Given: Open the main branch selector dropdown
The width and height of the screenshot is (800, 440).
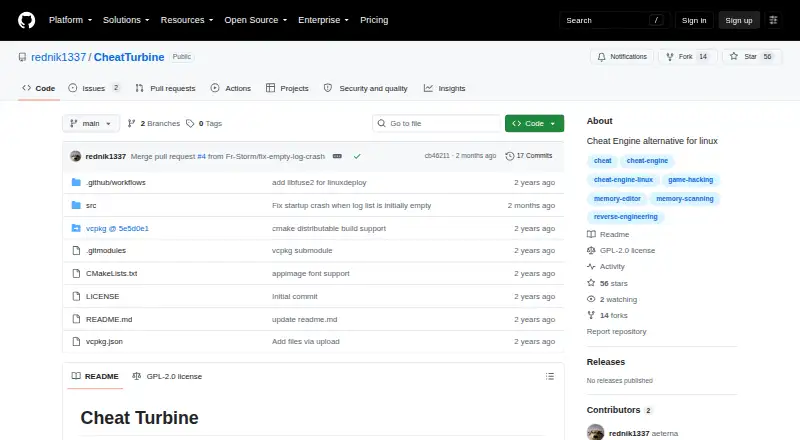Looking at the screenshot, I should (x=91, y=124).
